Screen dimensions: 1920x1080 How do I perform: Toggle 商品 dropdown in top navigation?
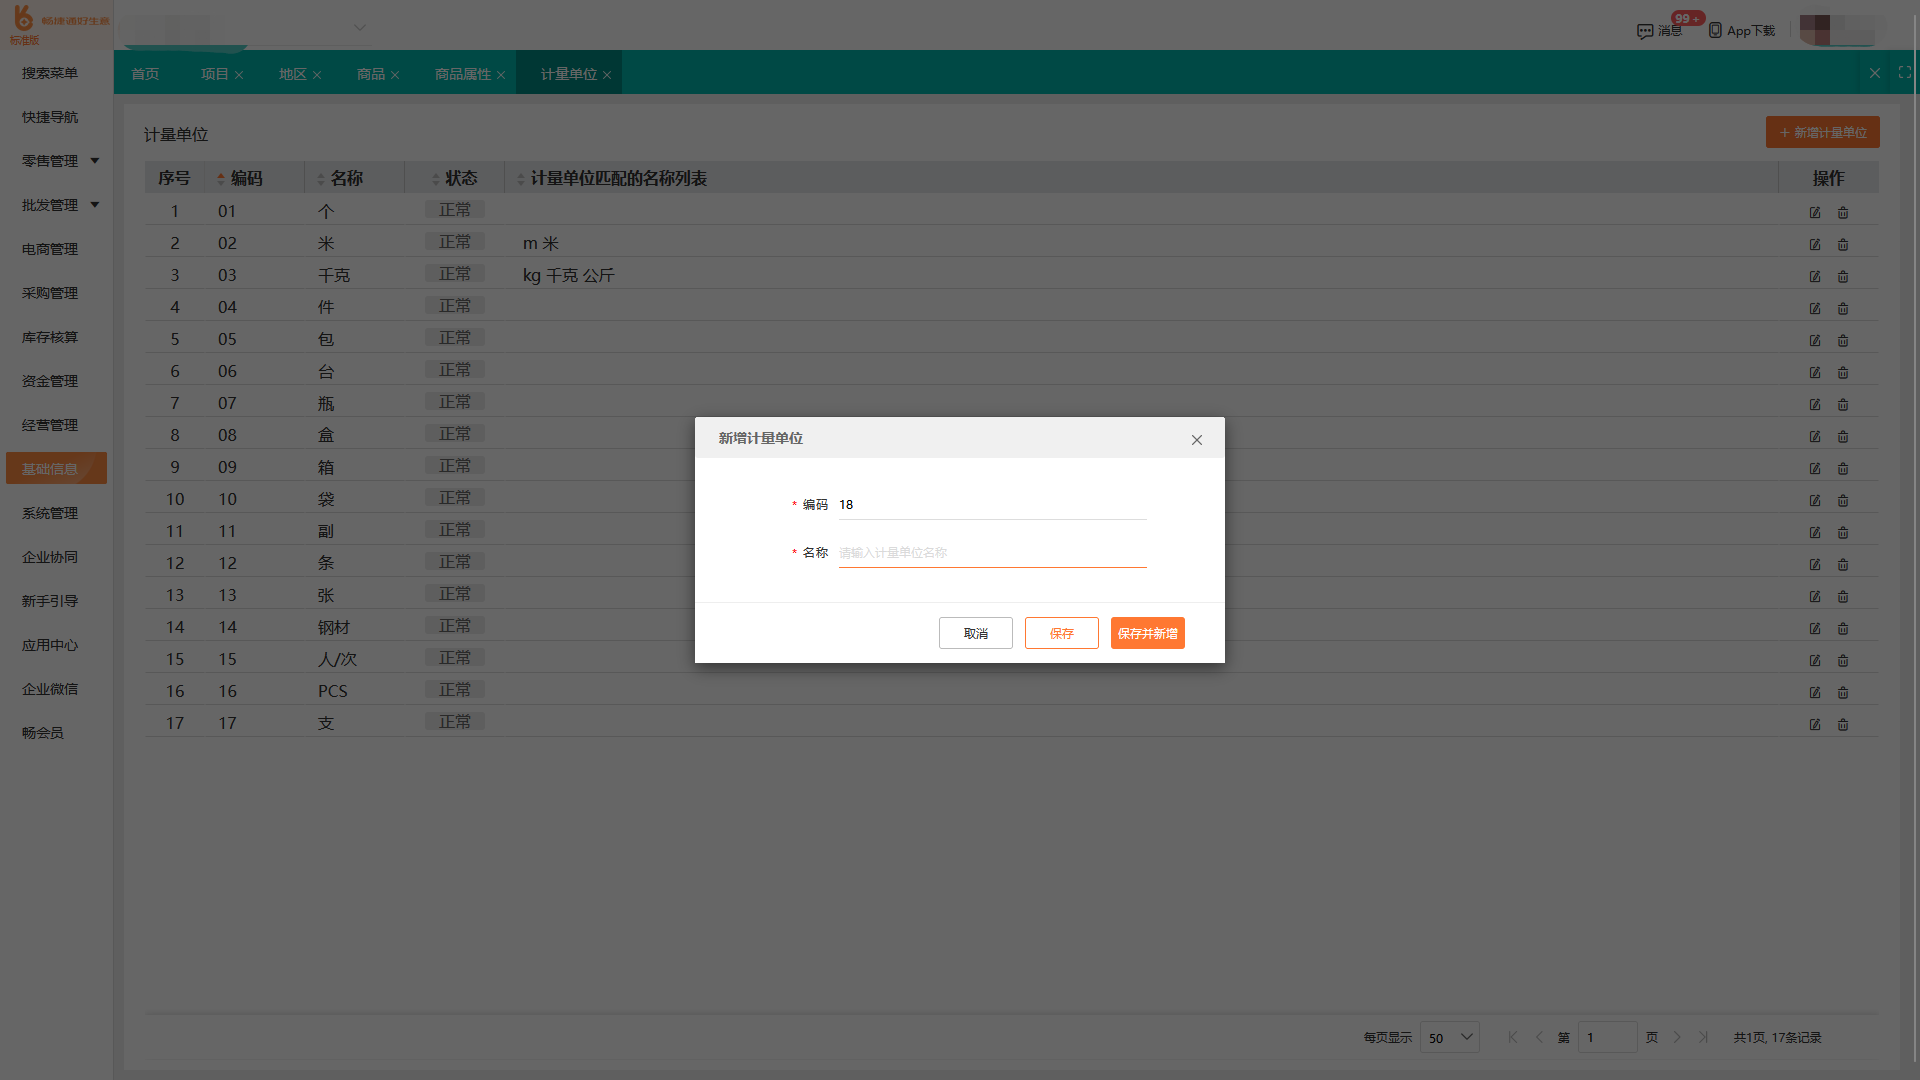tap(373, 73)
